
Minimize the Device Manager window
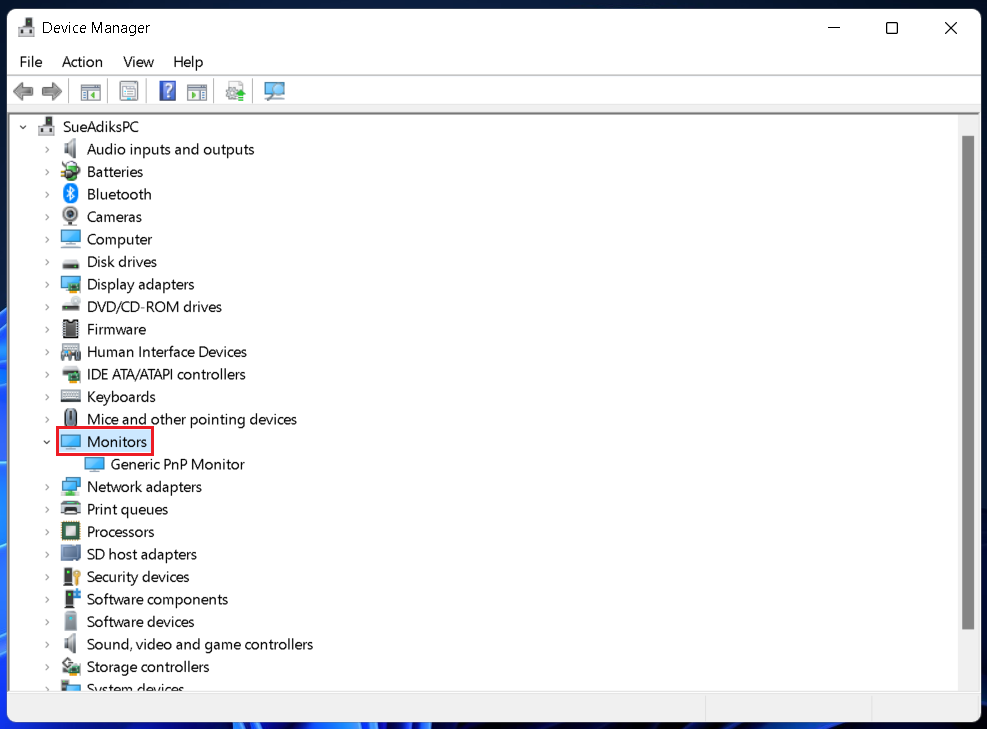point(834,28)
